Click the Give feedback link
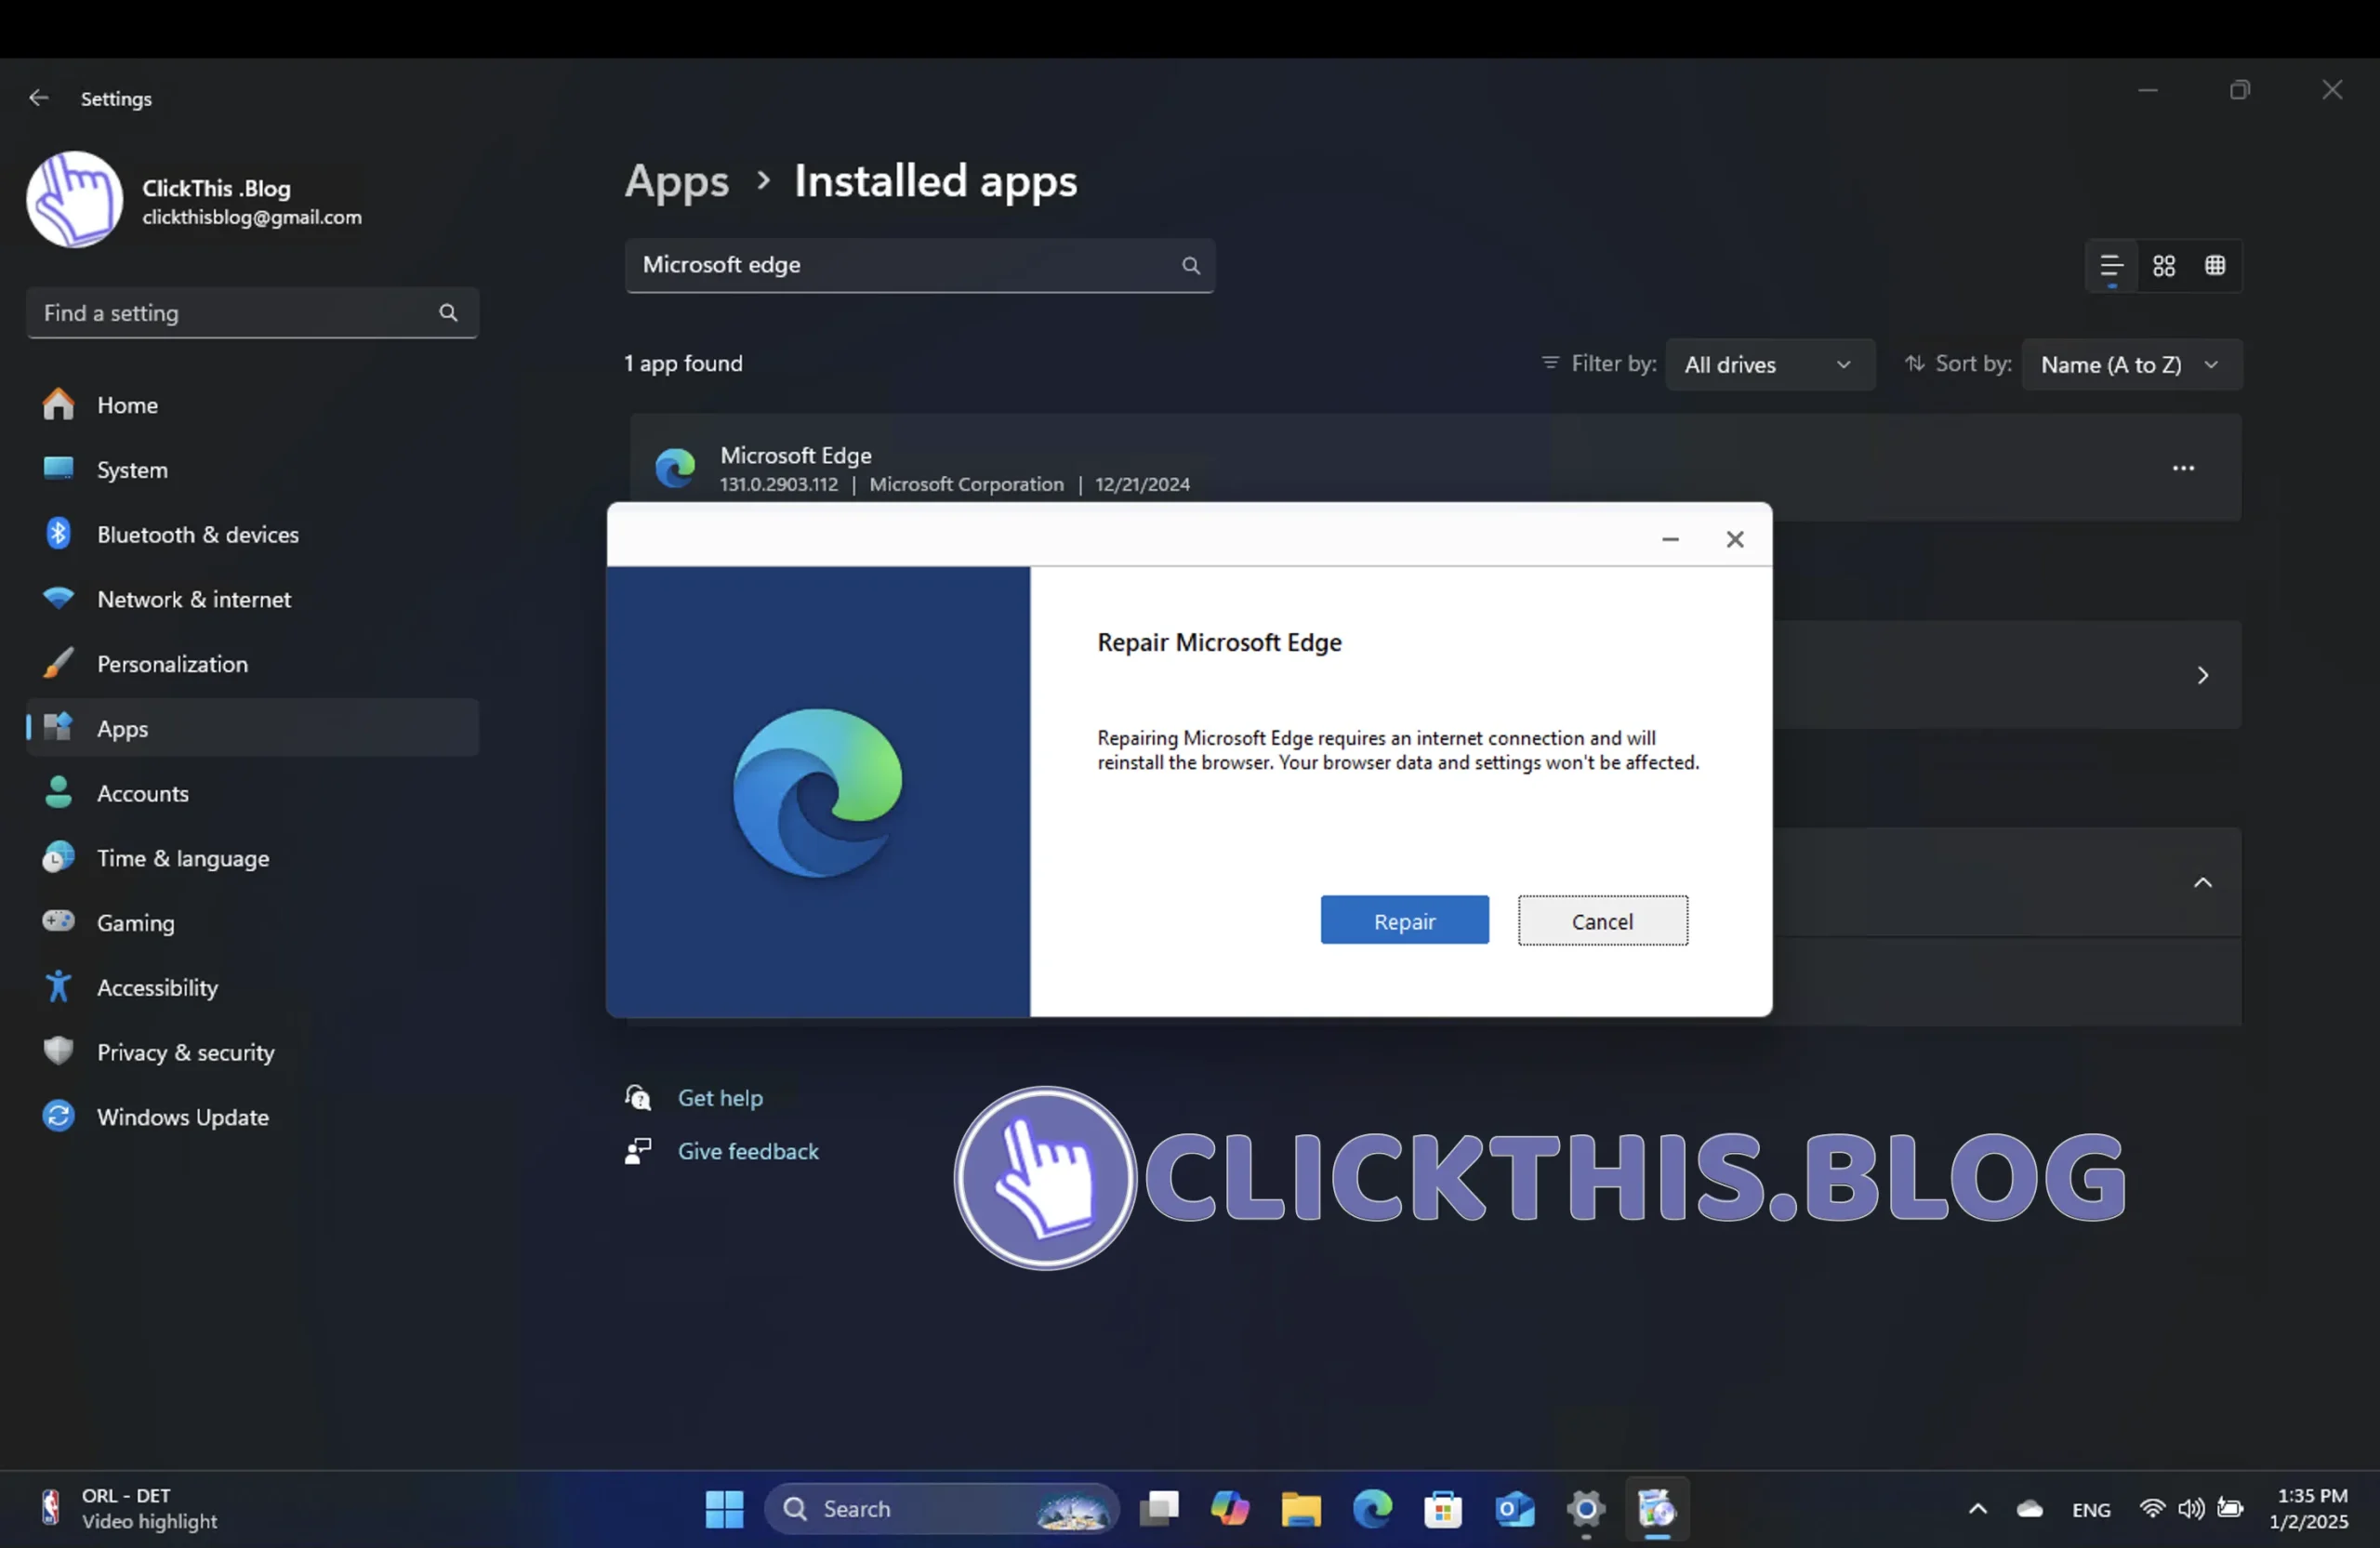The image size is (2380, 1548). coord(748,1152)
